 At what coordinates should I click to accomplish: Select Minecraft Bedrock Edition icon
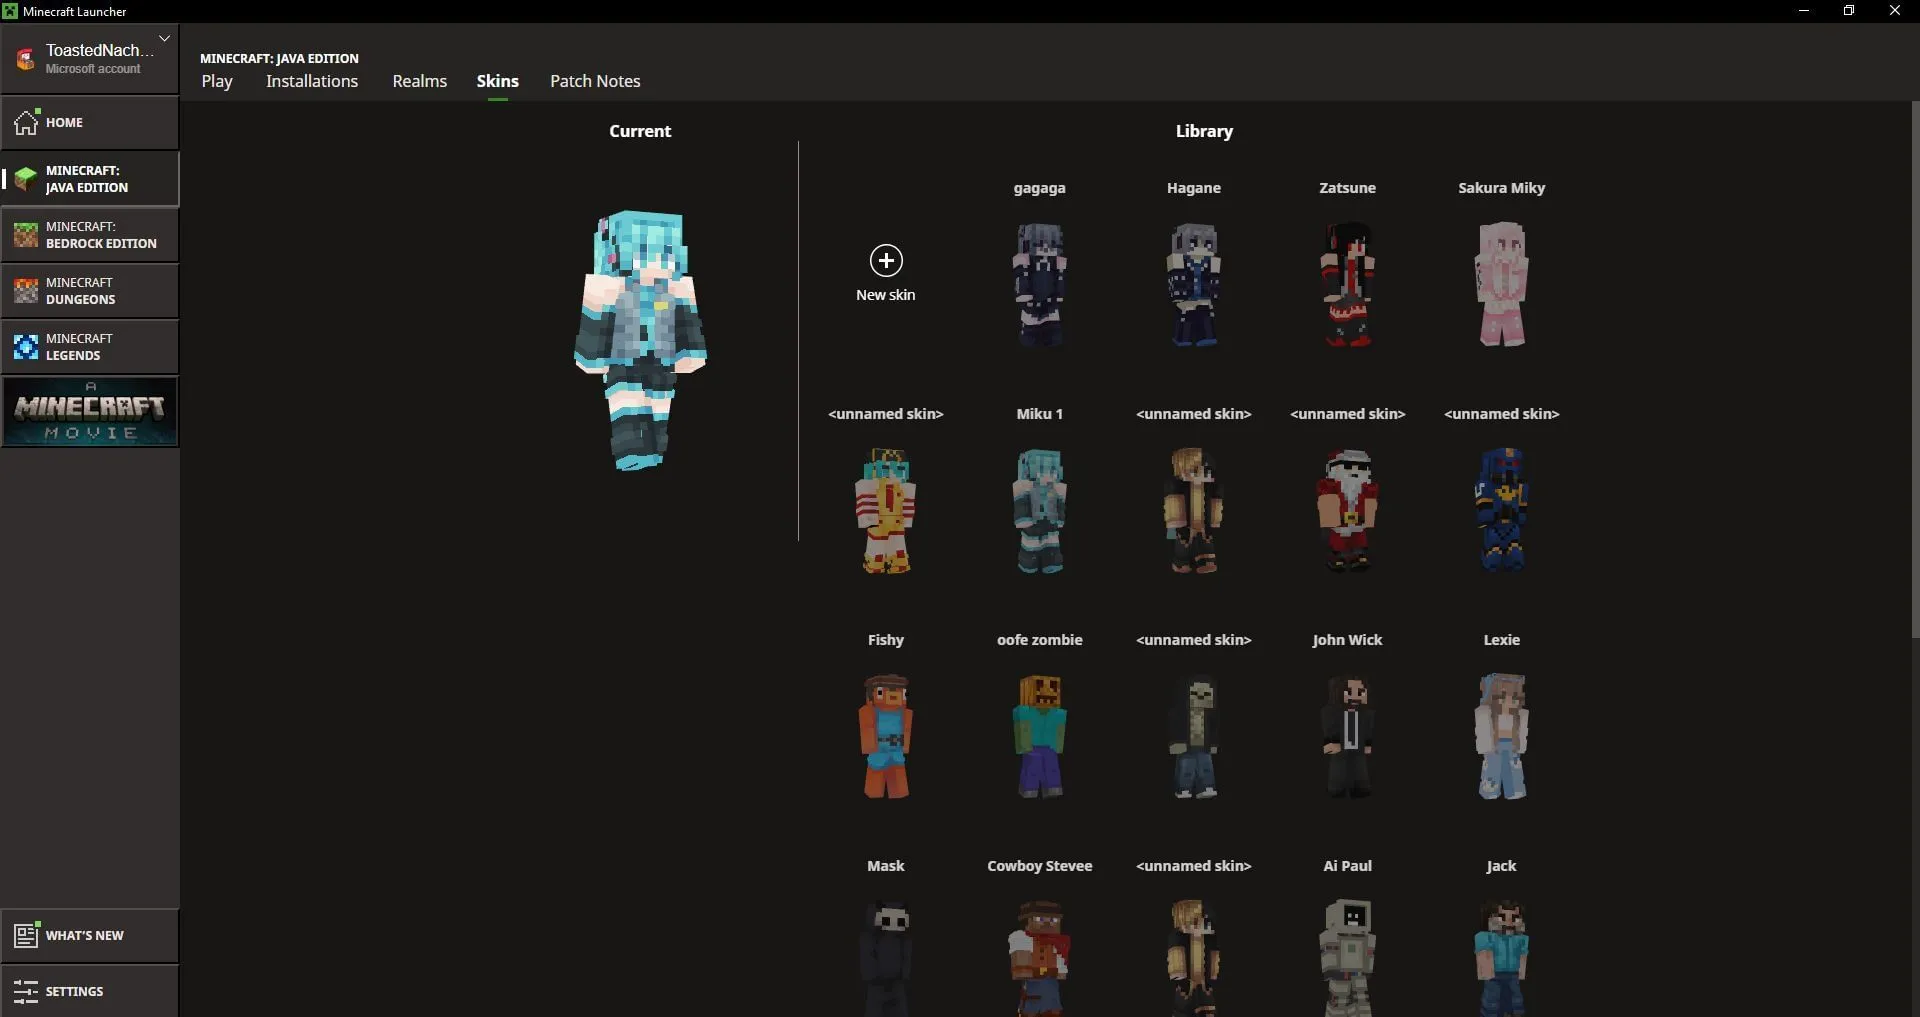tap(26, 235)
